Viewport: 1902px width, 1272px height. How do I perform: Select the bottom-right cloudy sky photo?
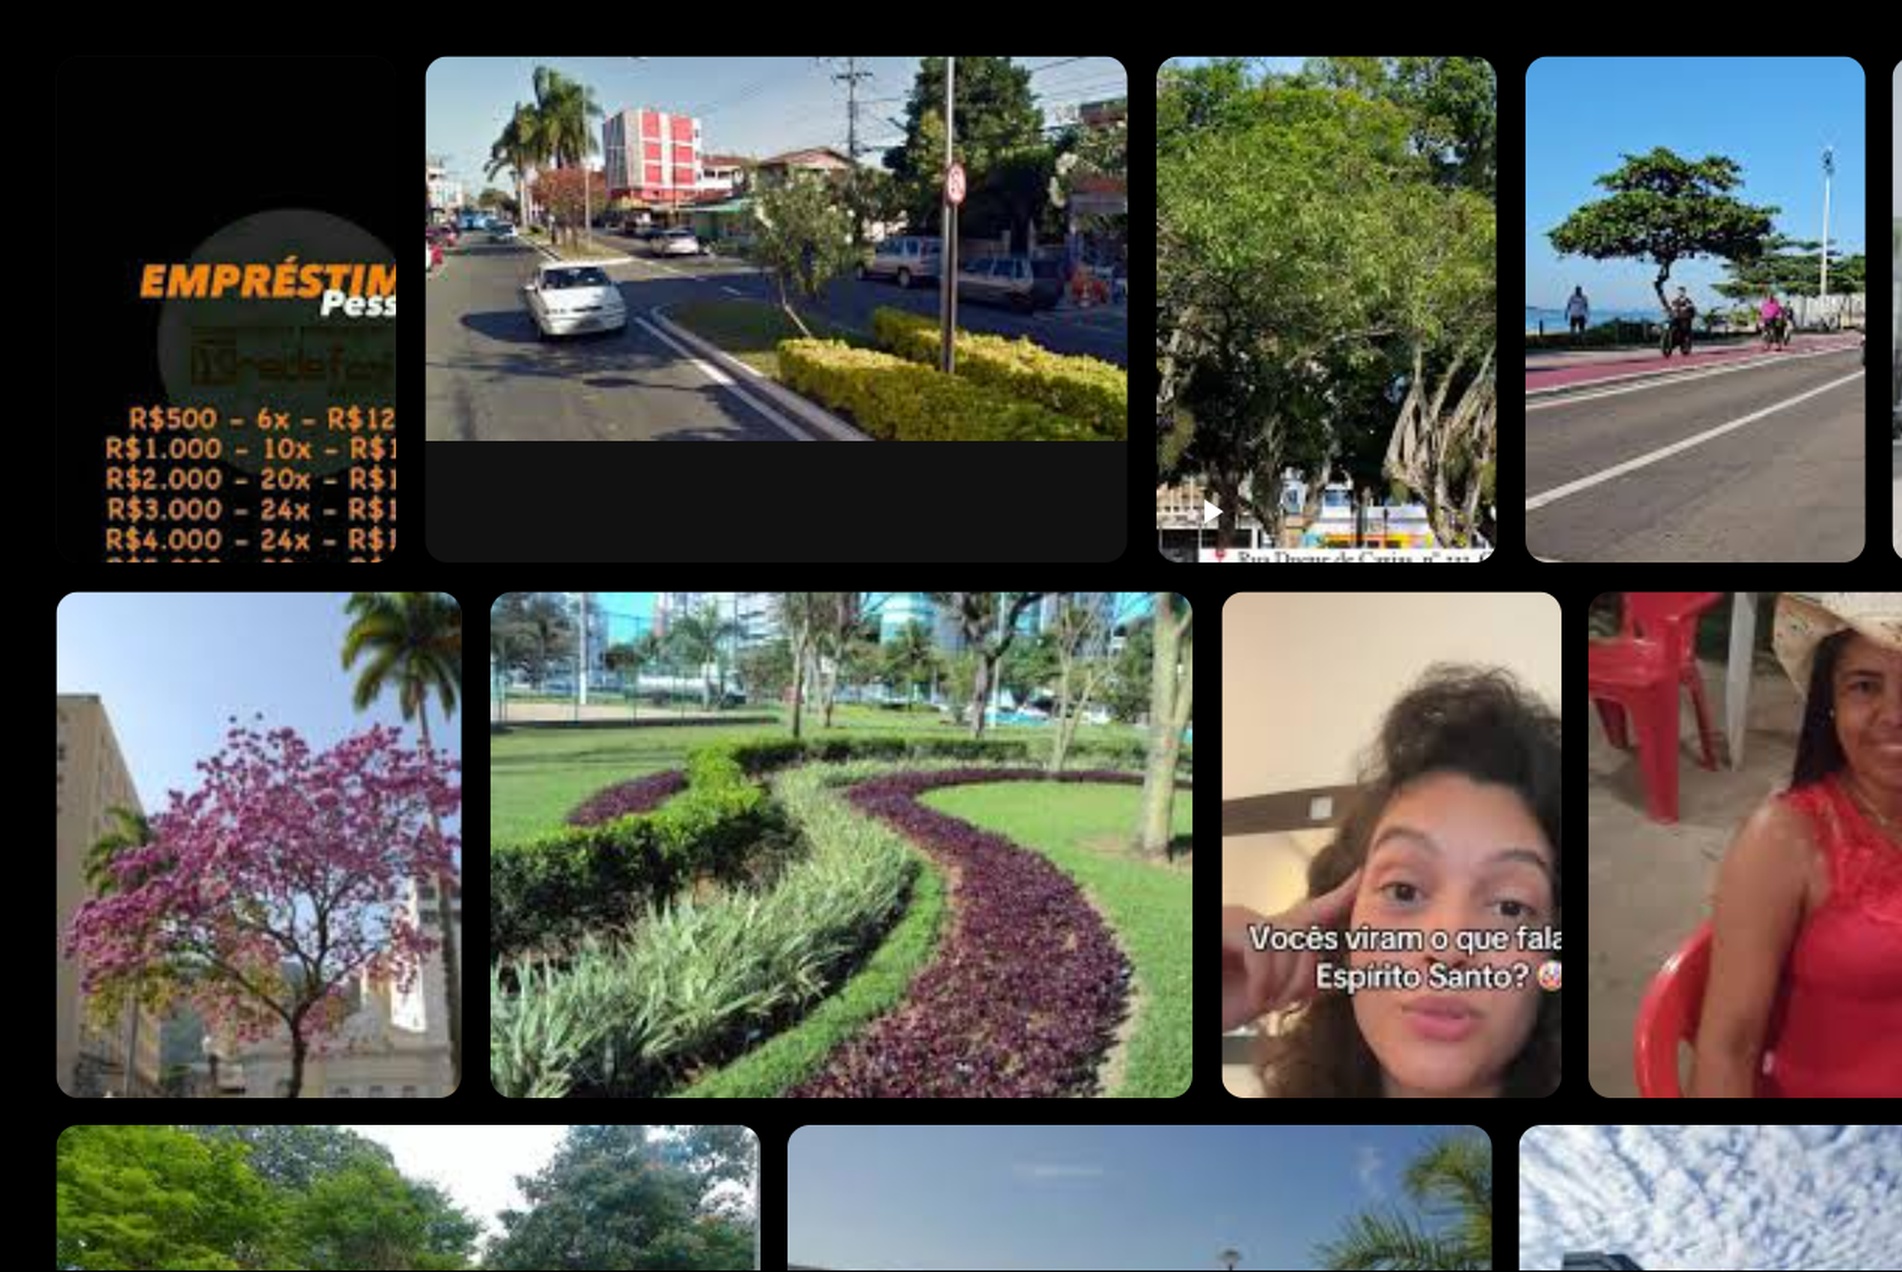click(1710, 1198)
